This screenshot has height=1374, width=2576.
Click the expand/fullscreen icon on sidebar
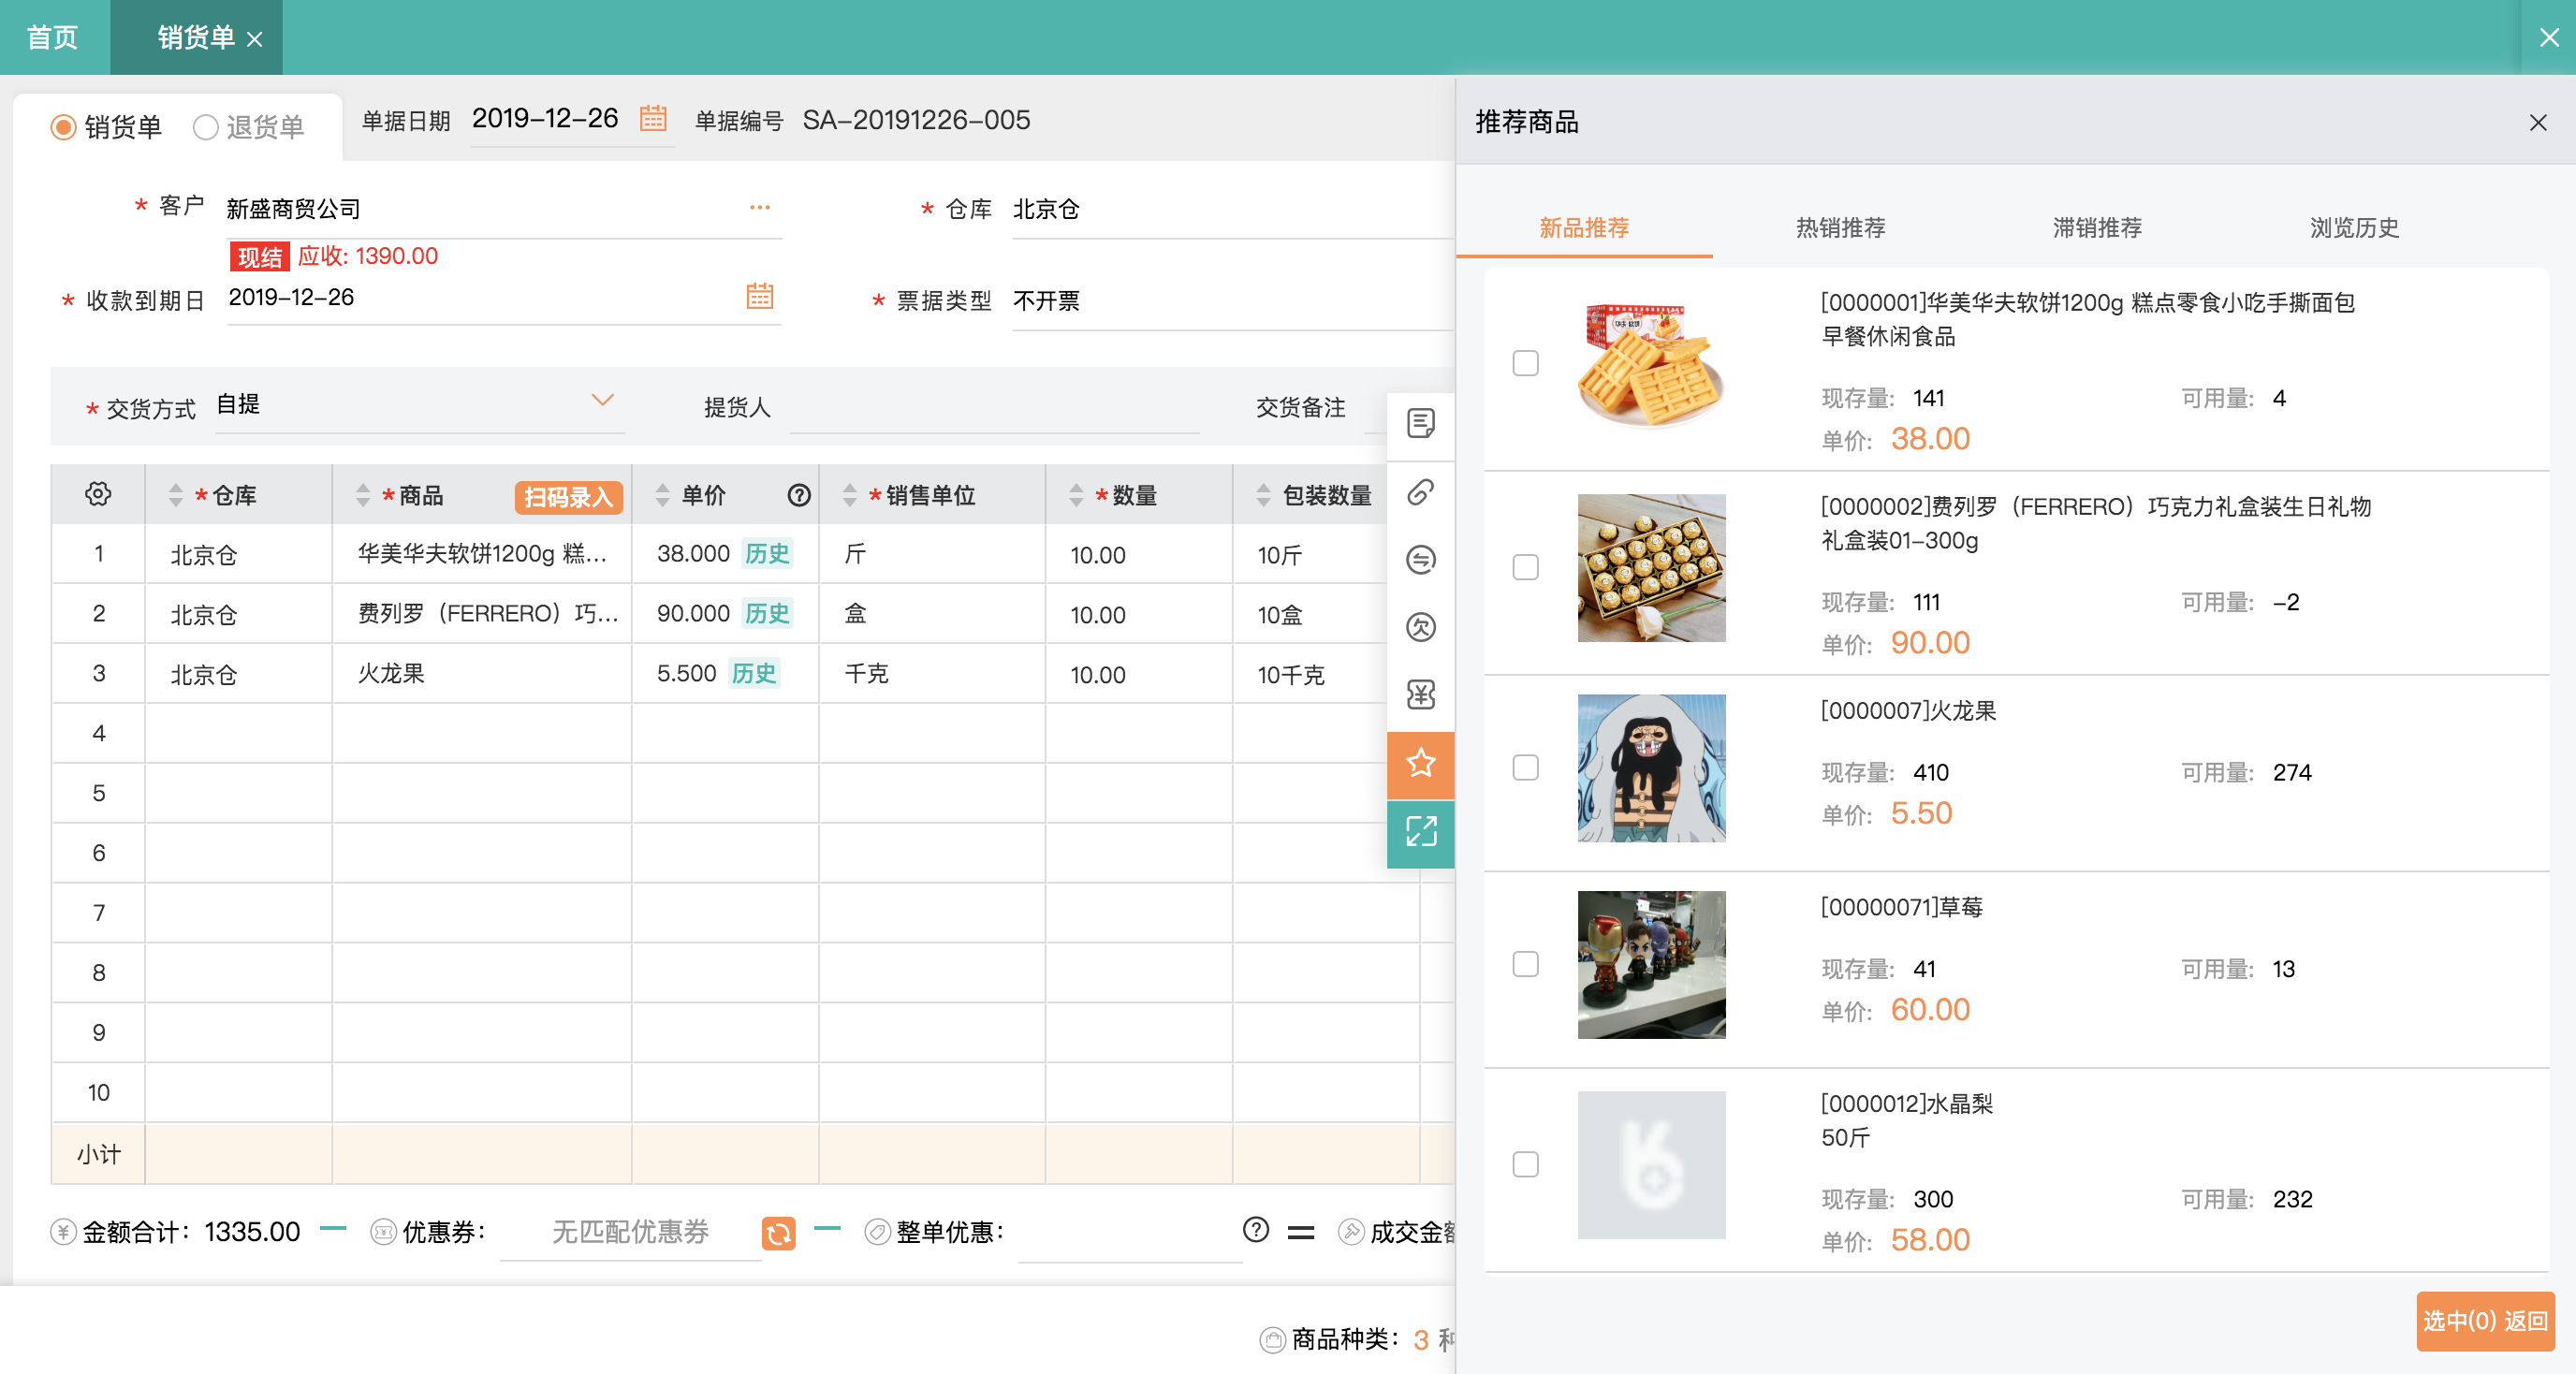1425,834
